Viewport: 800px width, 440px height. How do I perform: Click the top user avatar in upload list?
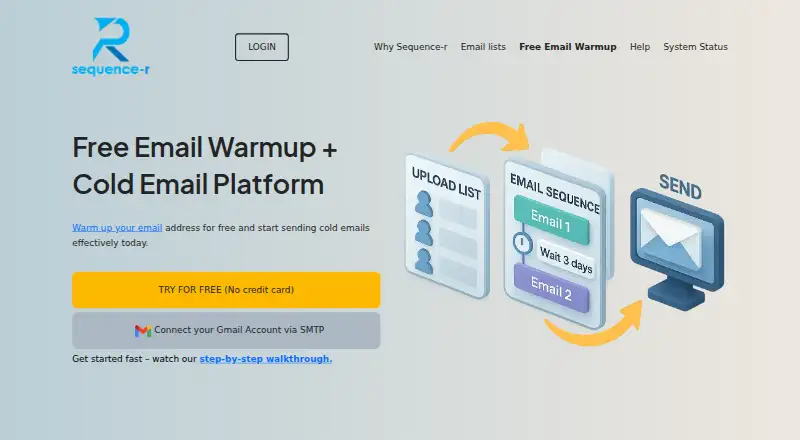(x=423, y=204)
